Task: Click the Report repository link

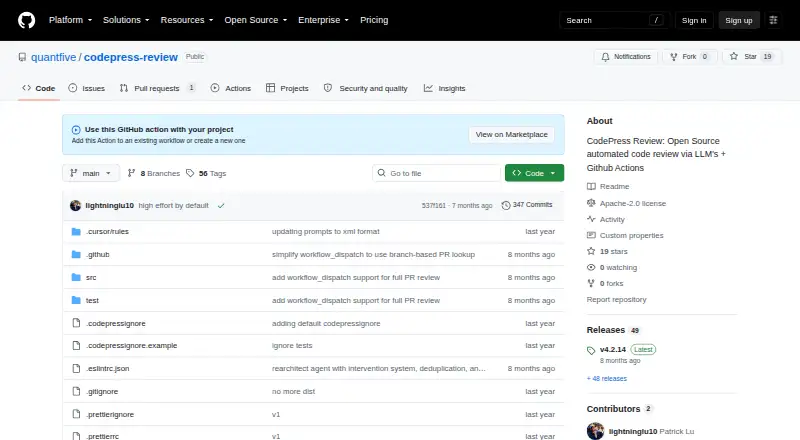Action: tap(616, 300)
